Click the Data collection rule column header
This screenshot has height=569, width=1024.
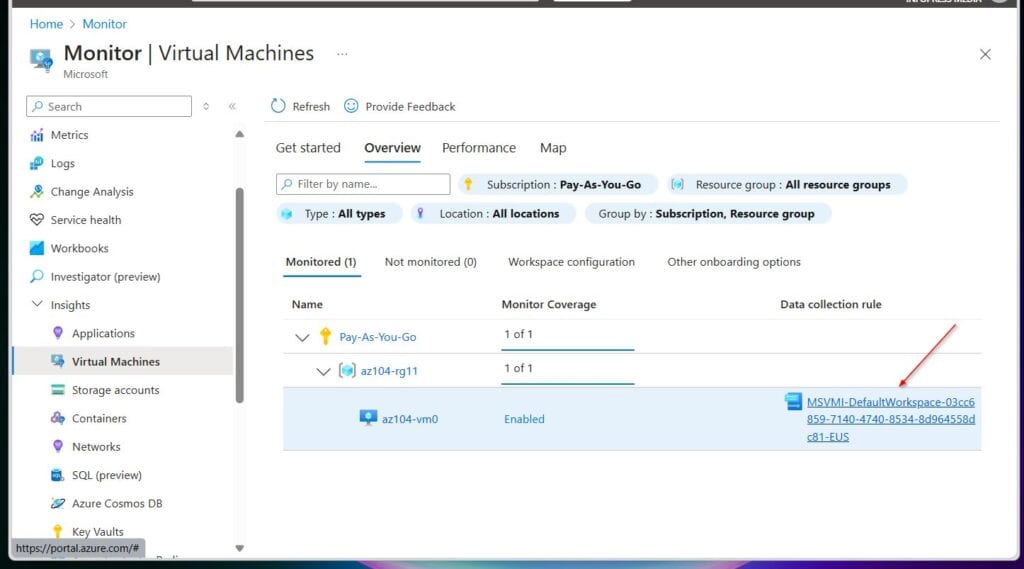tap(831, 304)
